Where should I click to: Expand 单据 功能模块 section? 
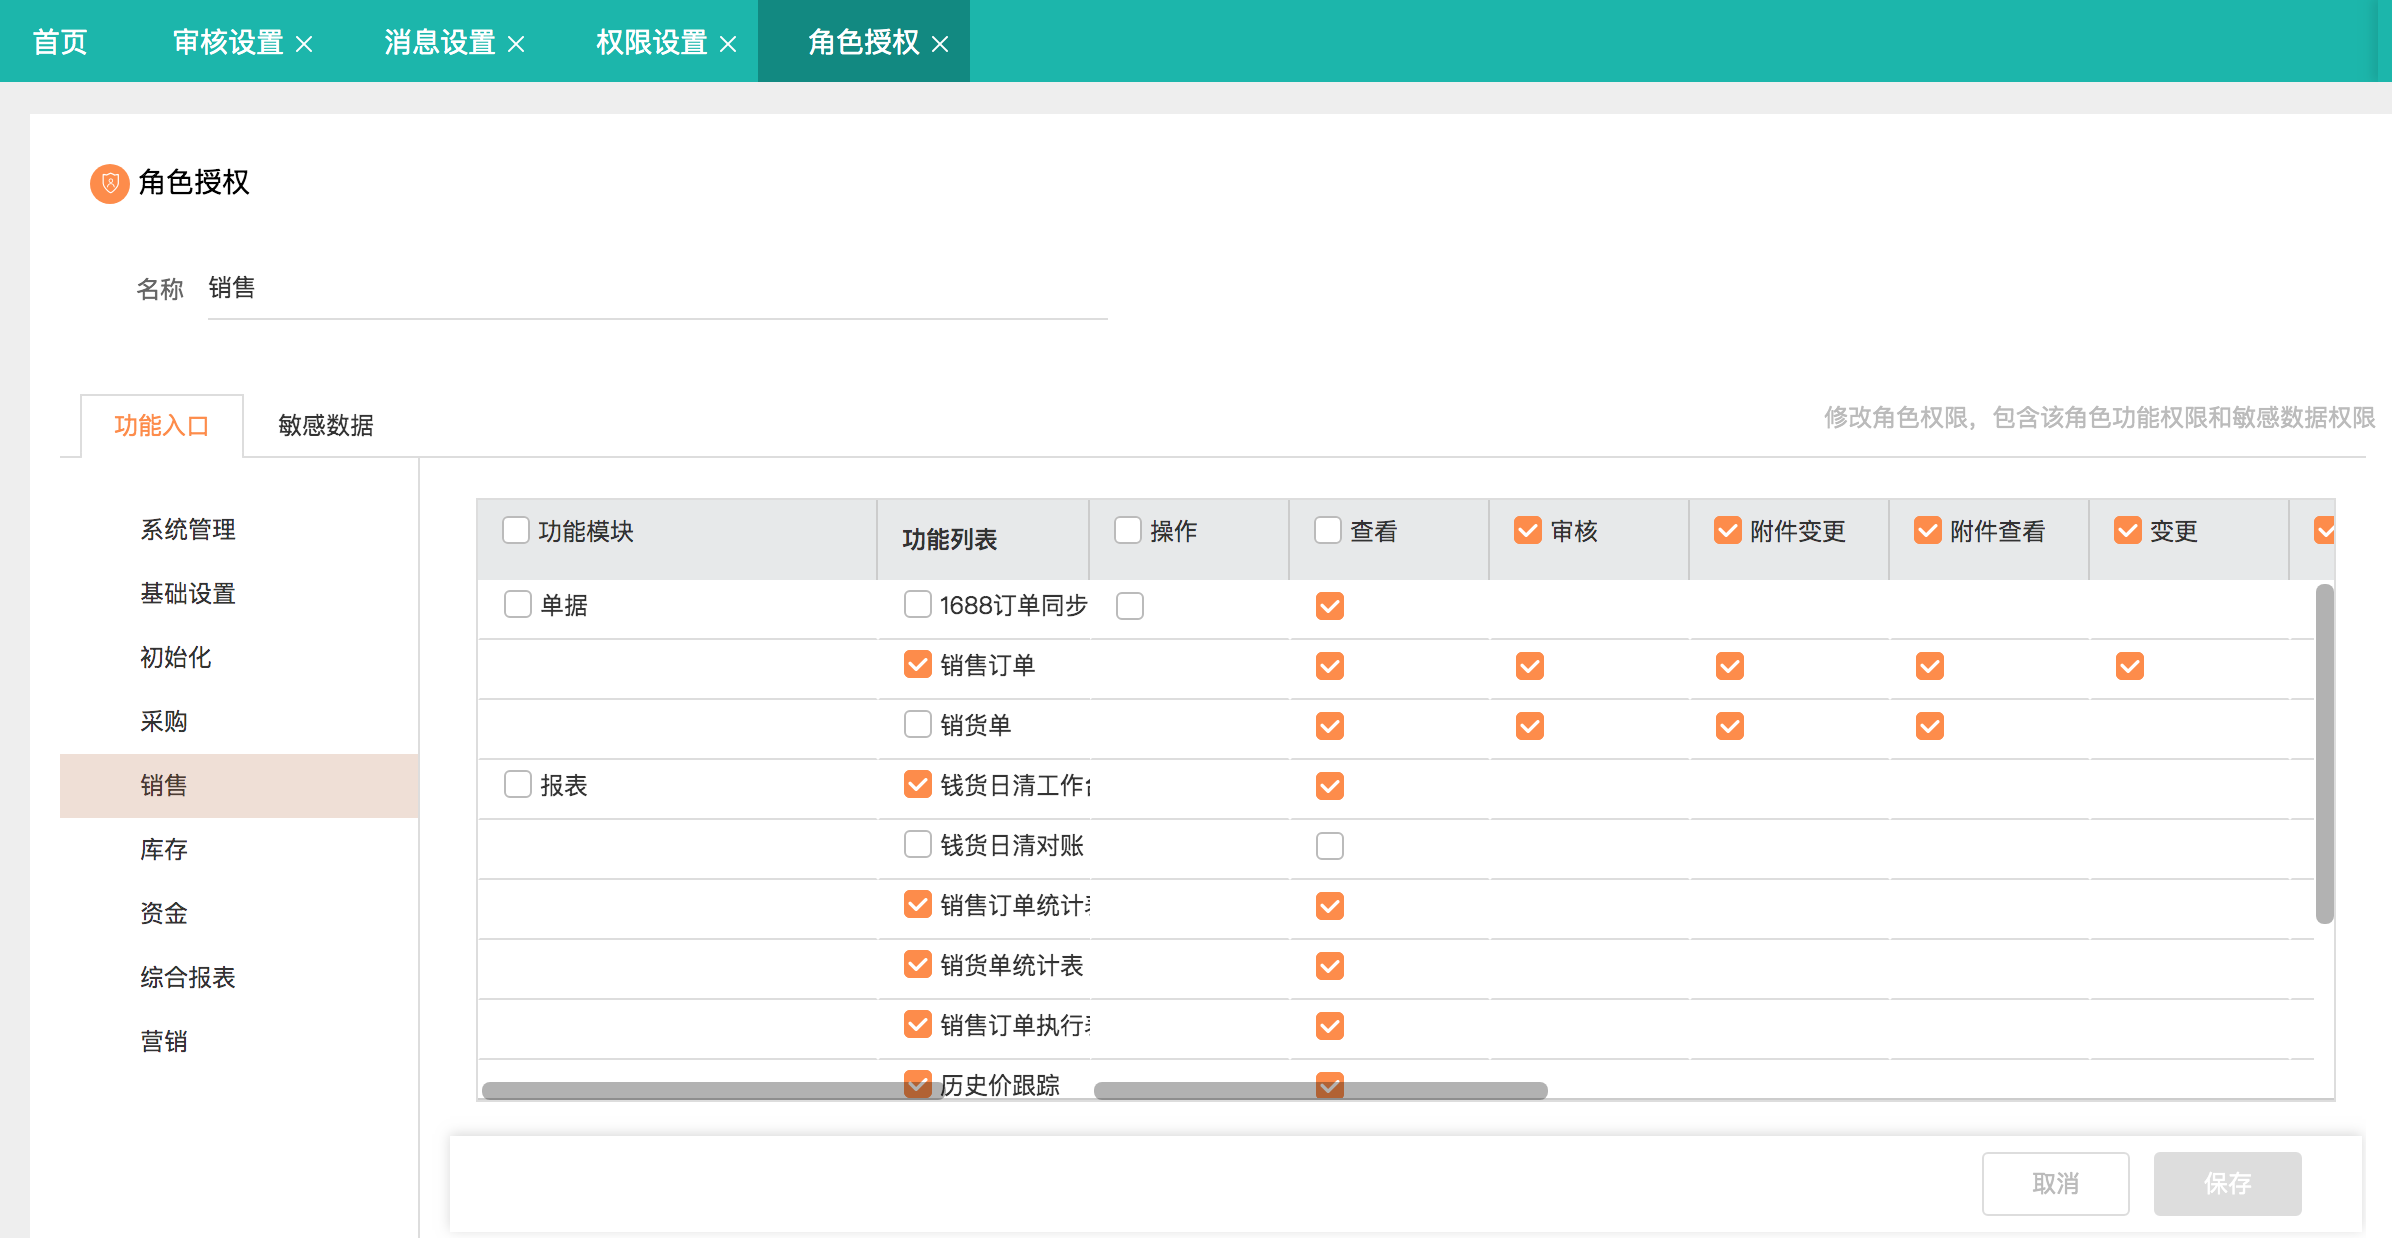click(x=564, y=603)
